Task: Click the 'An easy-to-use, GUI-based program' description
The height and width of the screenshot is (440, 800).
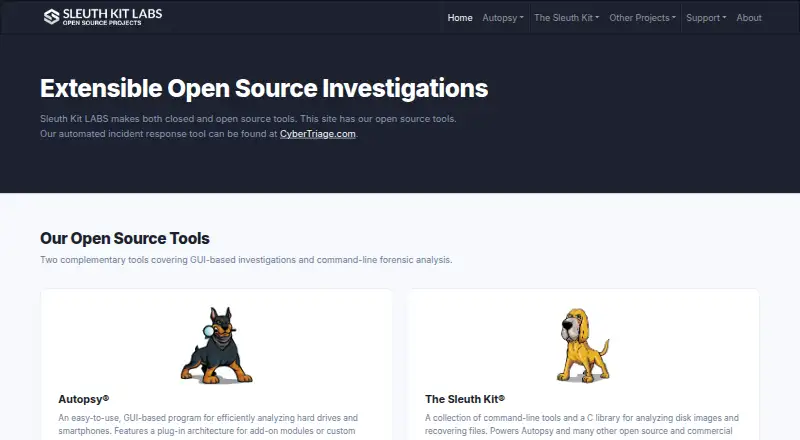Action: (208, 424)
